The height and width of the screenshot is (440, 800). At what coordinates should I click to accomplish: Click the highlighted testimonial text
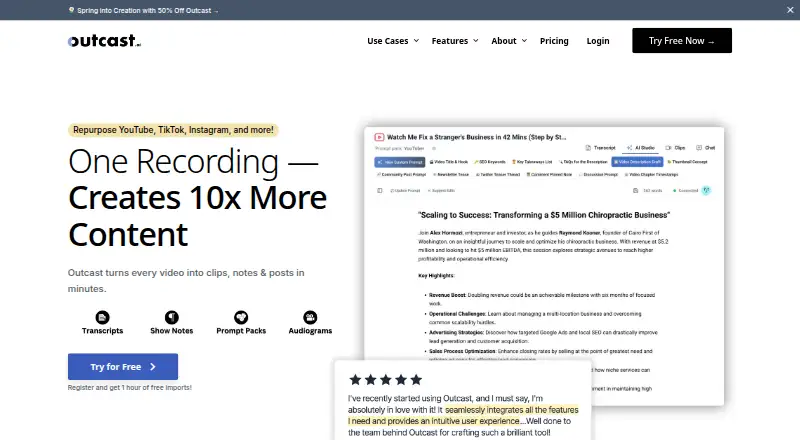463,415
